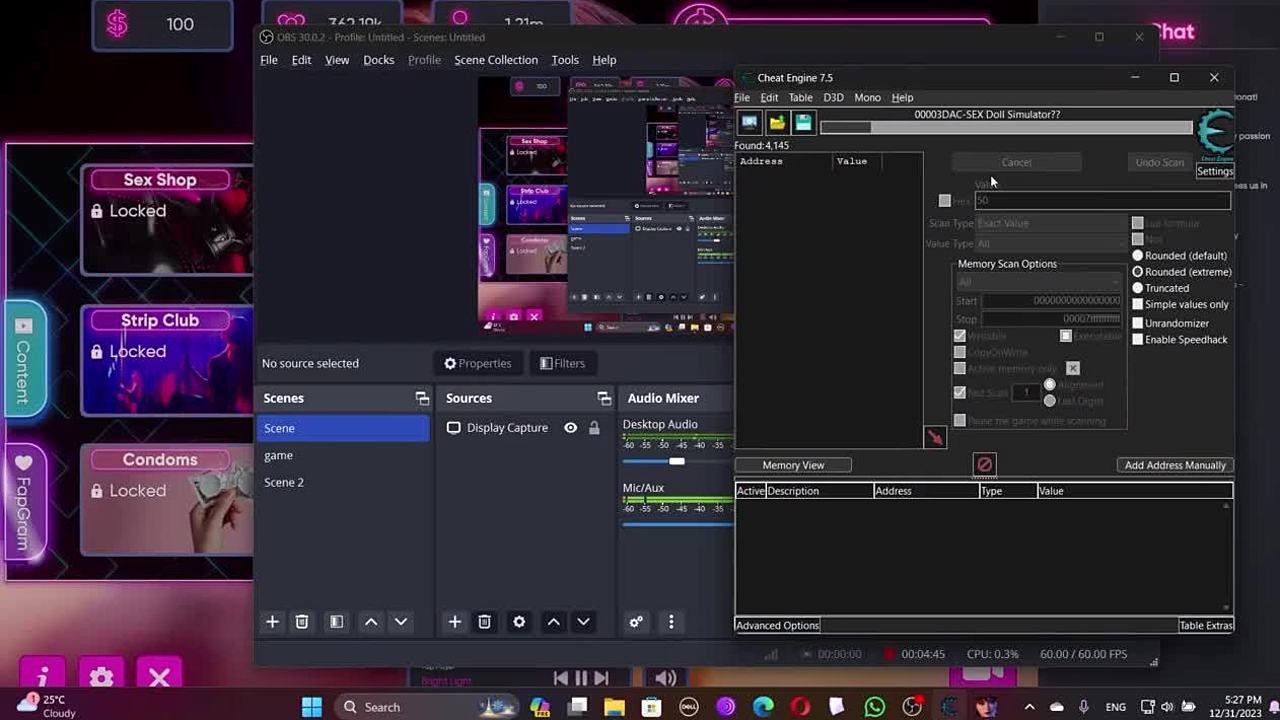This screenshot has height=720, width=1280.
Task: Click the open folder icon in Cheat Engine
Action: (777, 123)
